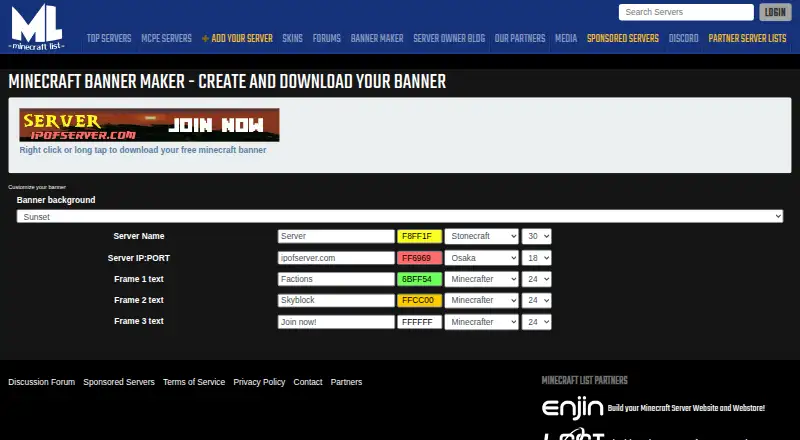Open the Frame 2 color FFCC00 swatch
Image resolution: width=800 pixels, height=440 pixels.
[419, 300]
